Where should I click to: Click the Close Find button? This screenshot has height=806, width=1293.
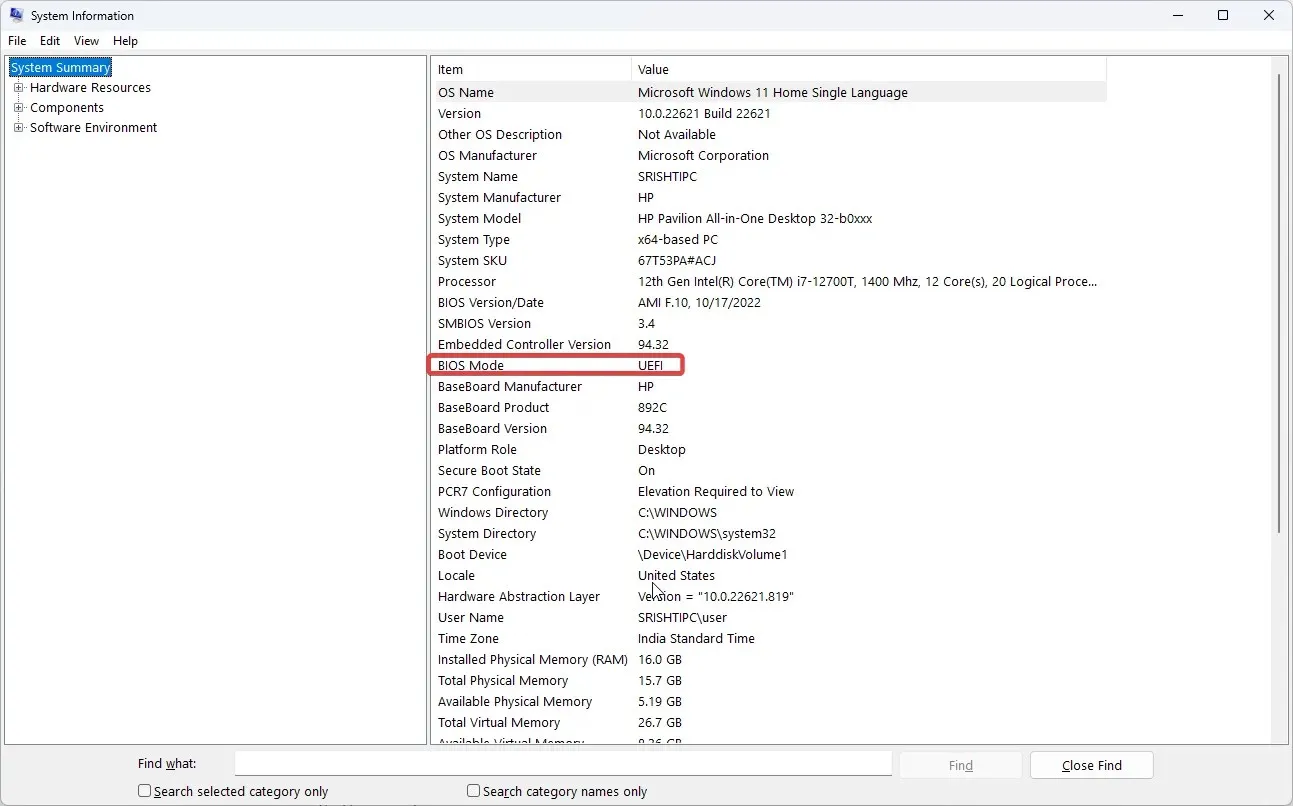1092,765
